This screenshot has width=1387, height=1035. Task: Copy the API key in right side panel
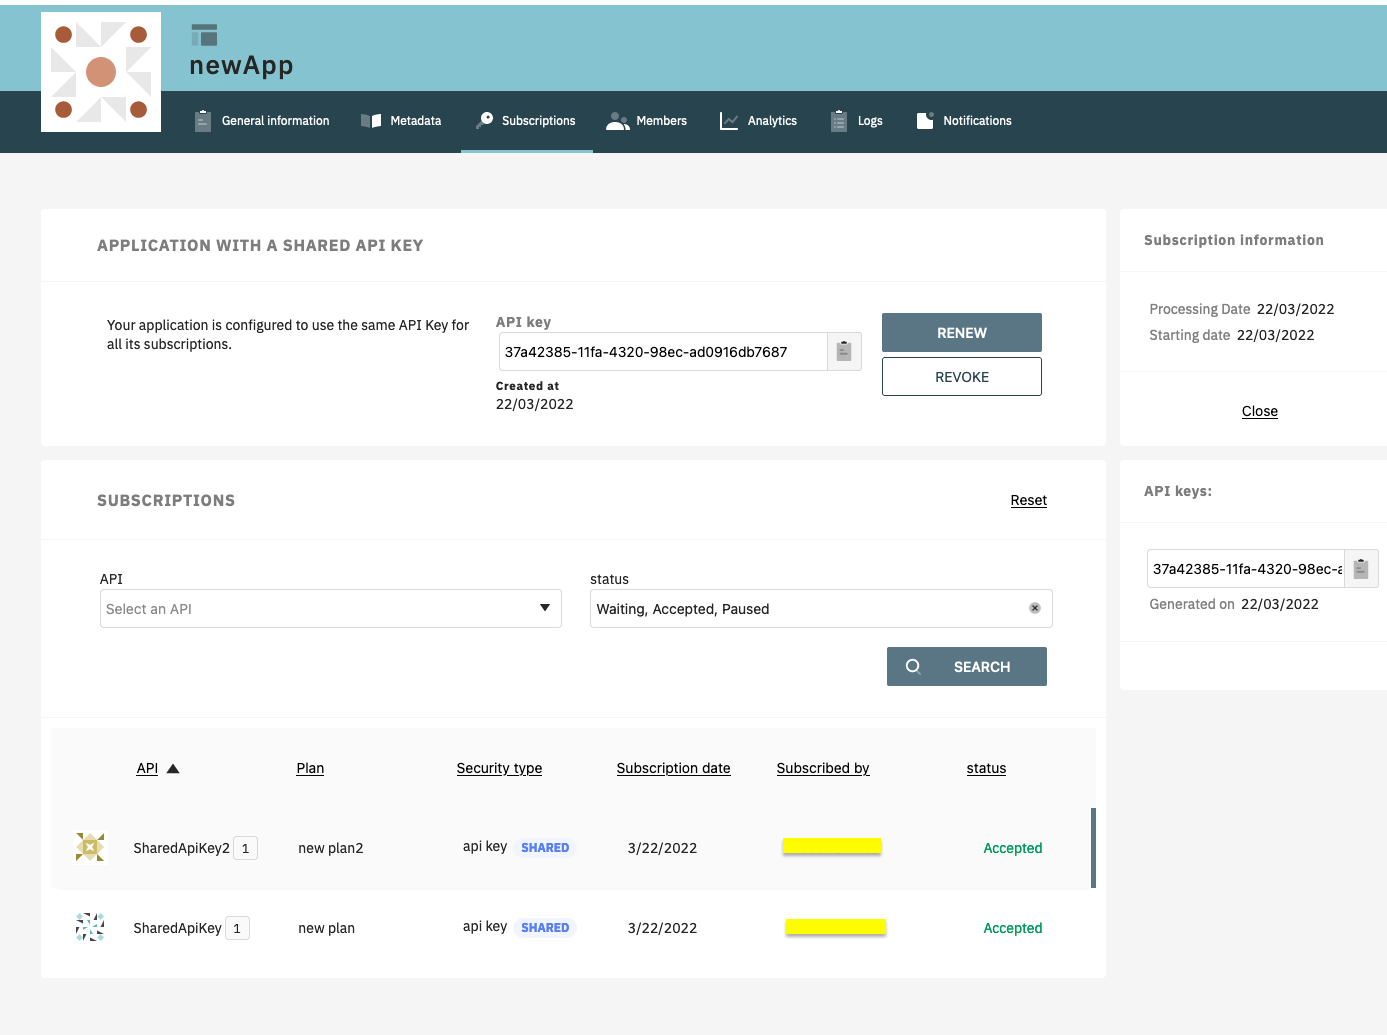coord(1361,569)
